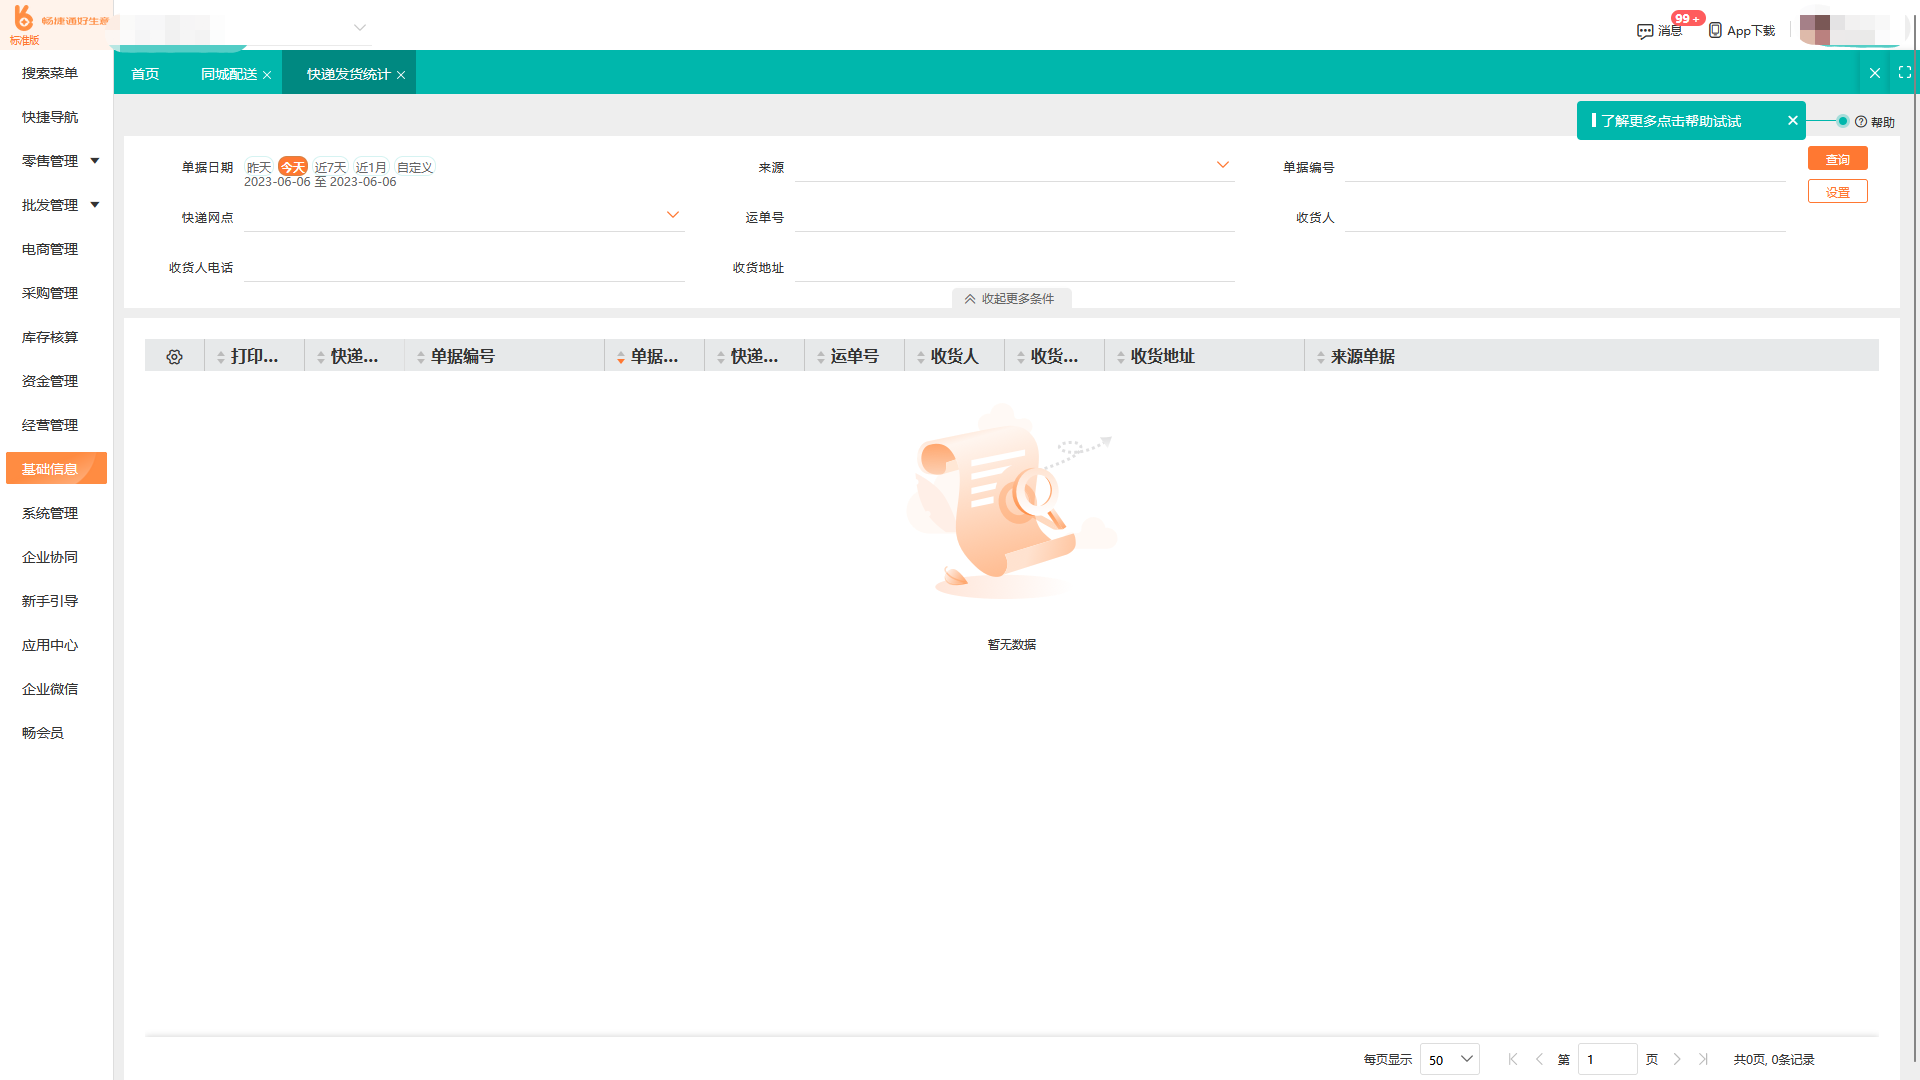Expand 收起更多条件 section

tap(1009, 299)
